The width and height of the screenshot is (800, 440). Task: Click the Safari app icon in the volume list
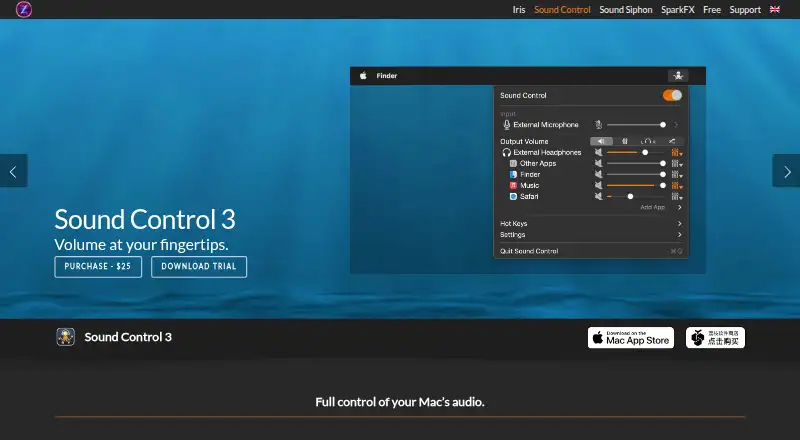click(513, 197)
